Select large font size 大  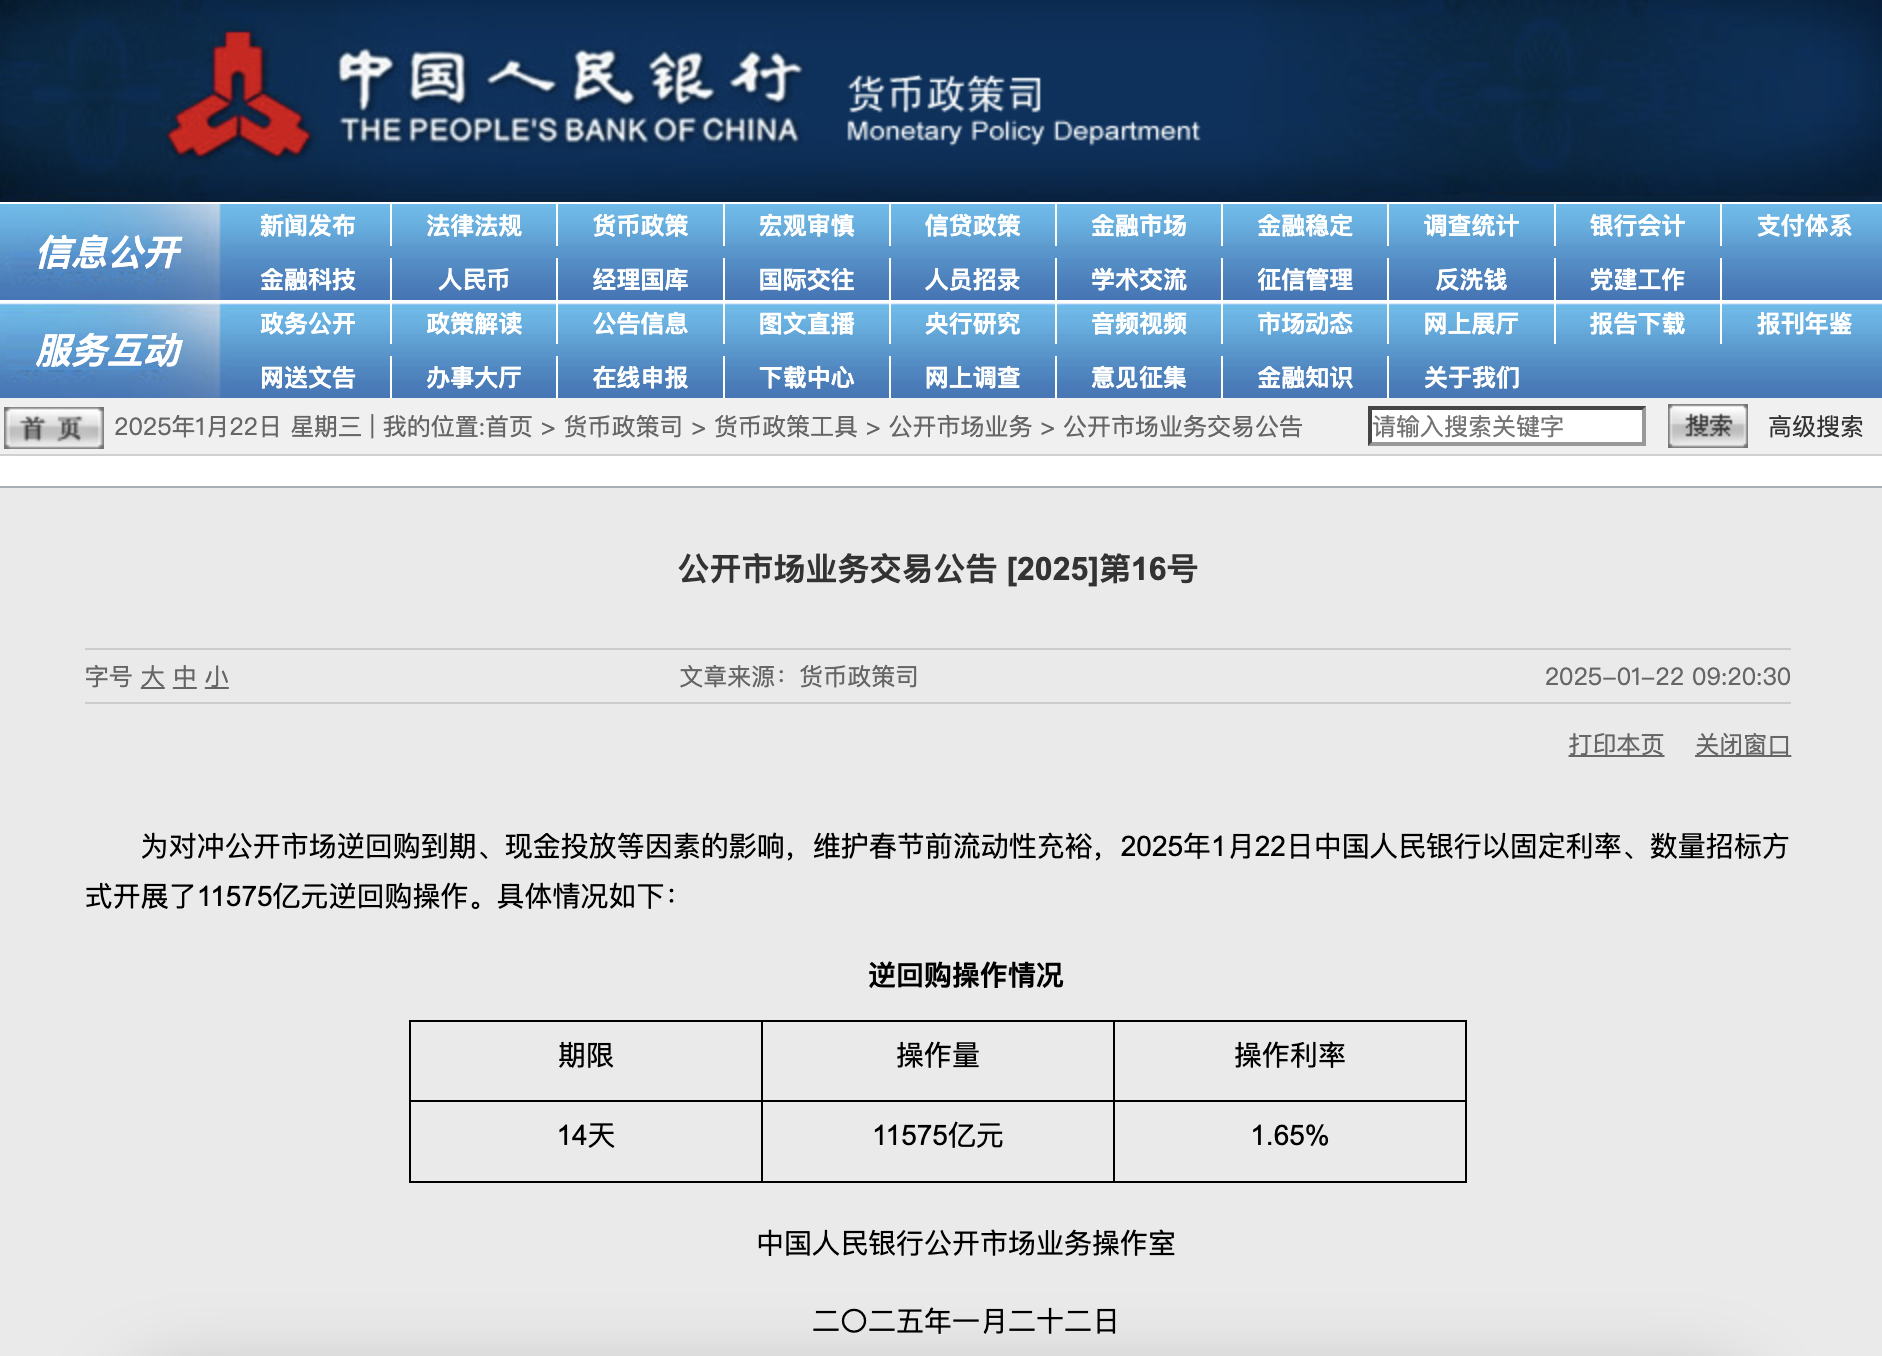tap(152, 678)
